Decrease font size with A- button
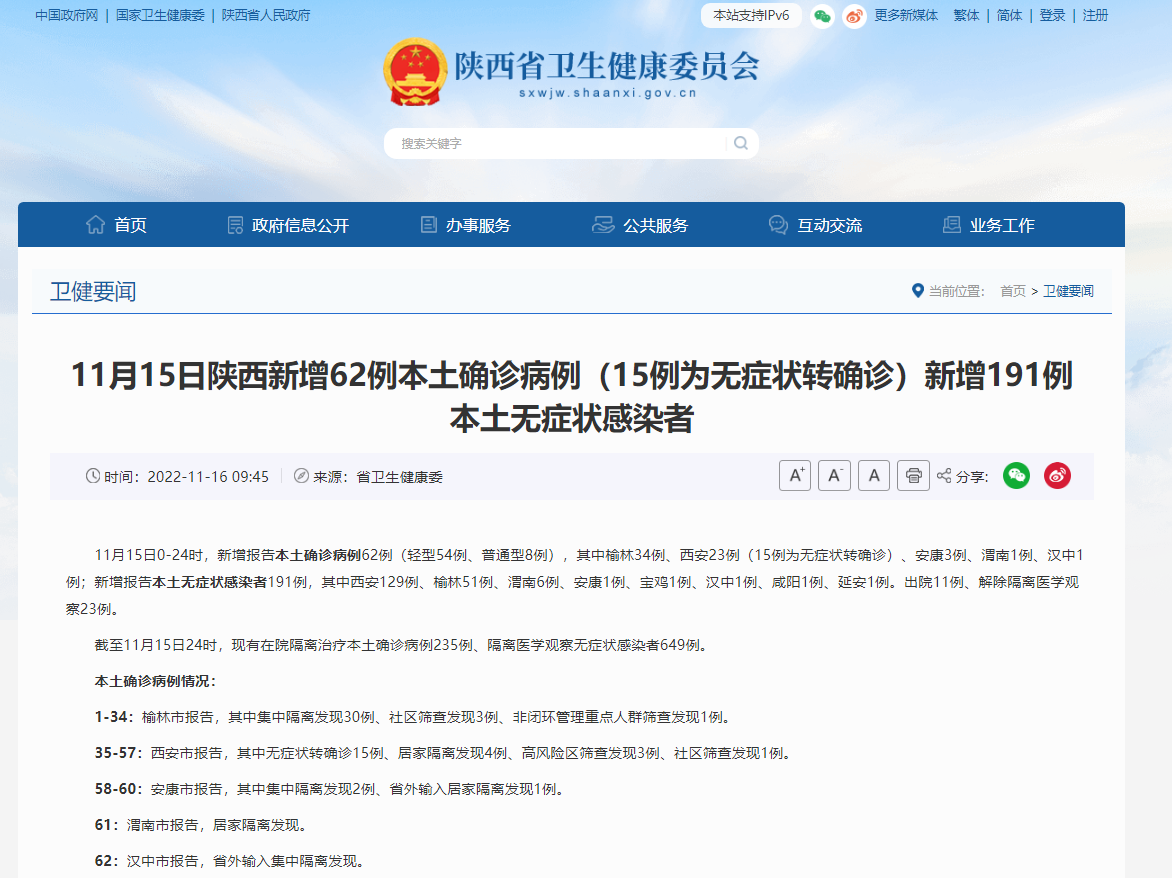The height and width of the screenshot is (878, 1172). (834, 476)
